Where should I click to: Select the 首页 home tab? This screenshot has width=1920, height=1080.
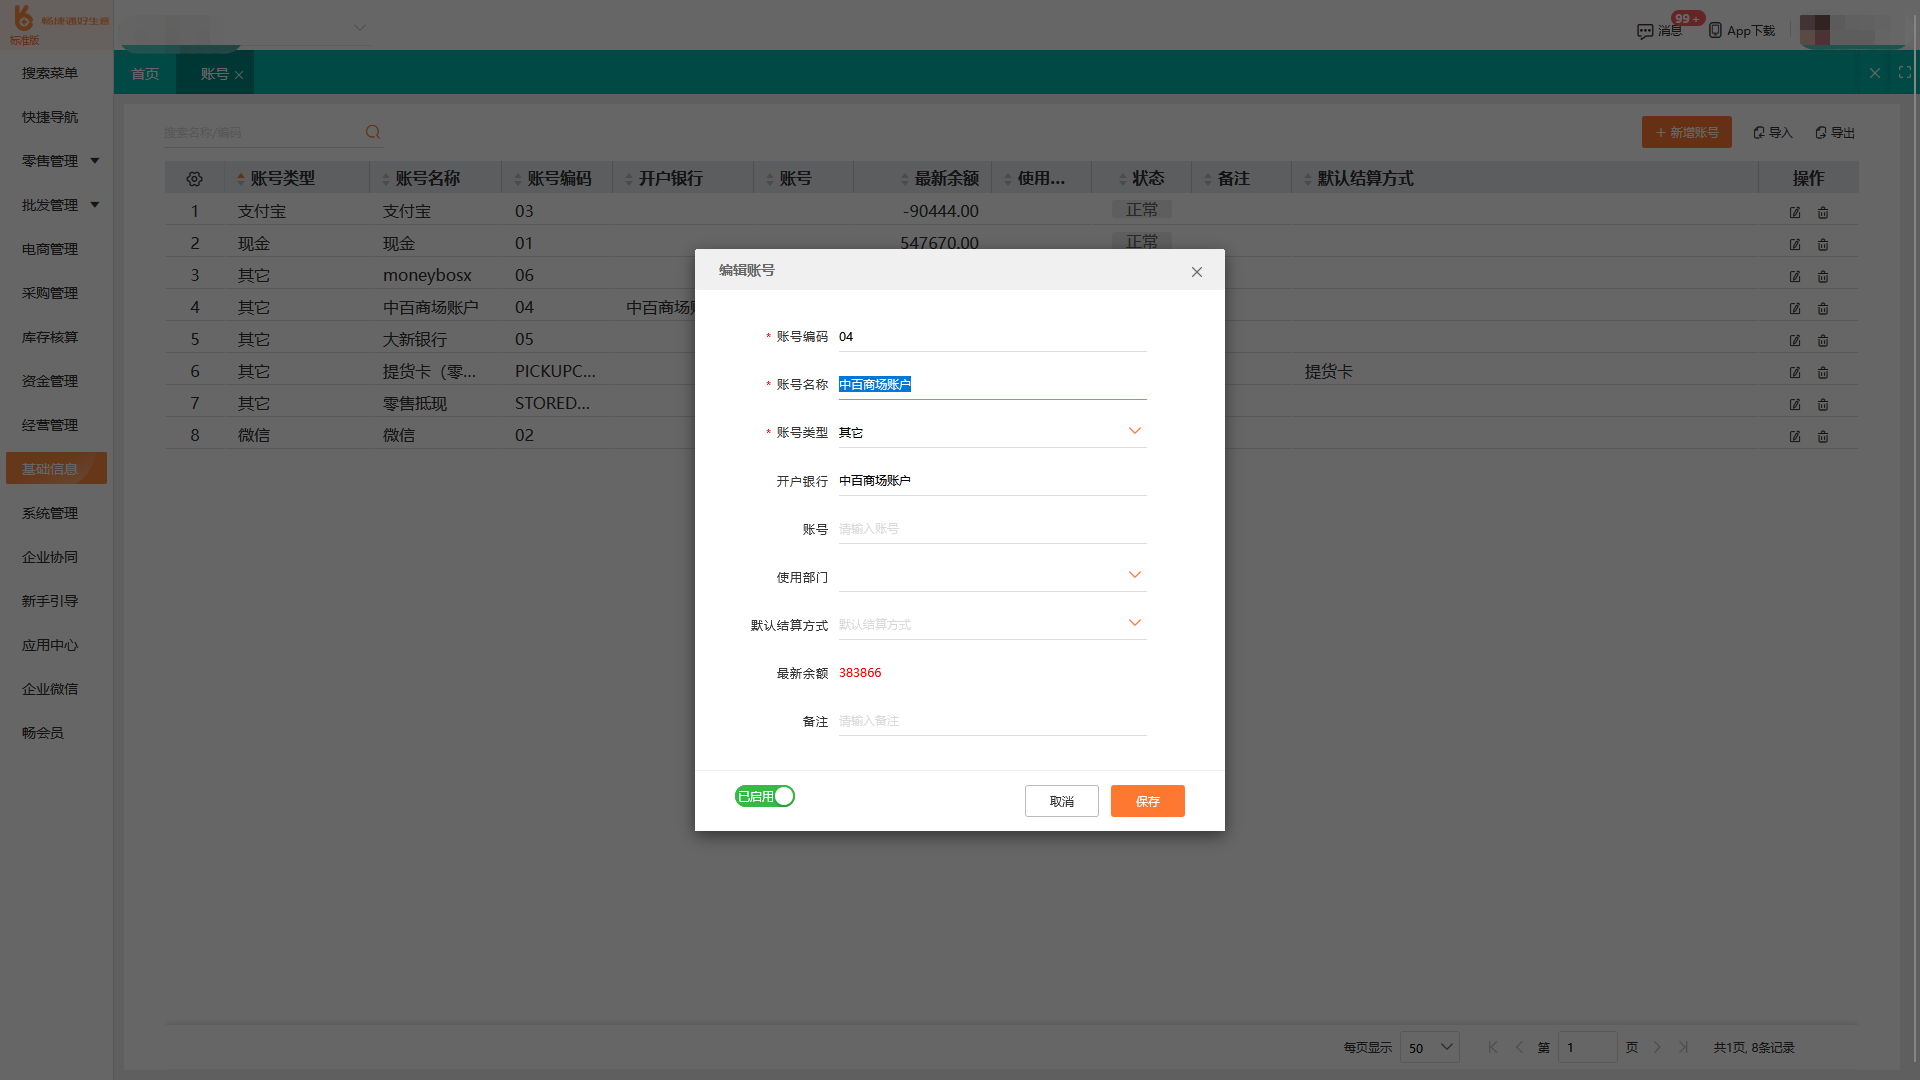tap(145, 74)
